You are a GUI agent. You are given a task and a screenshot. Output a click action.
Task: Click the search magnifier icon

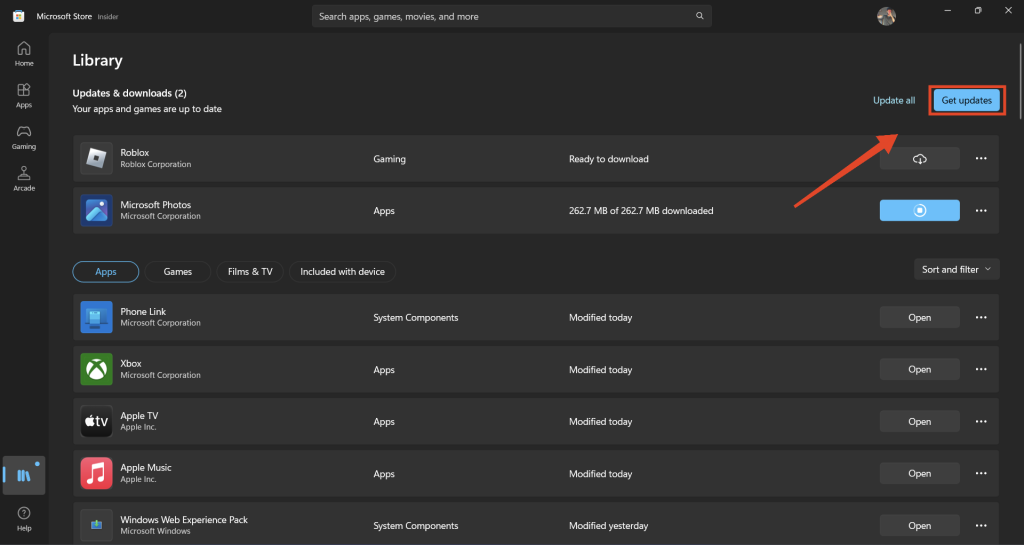point(699,16)
